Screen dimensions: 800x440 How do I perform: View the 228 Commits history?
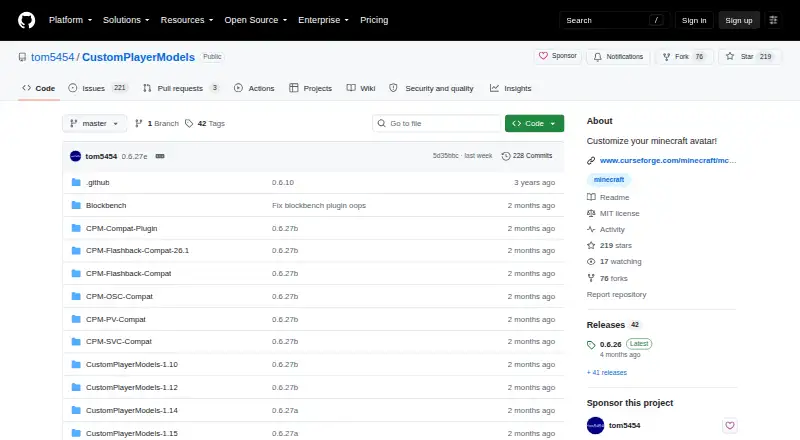pos(527,156)
